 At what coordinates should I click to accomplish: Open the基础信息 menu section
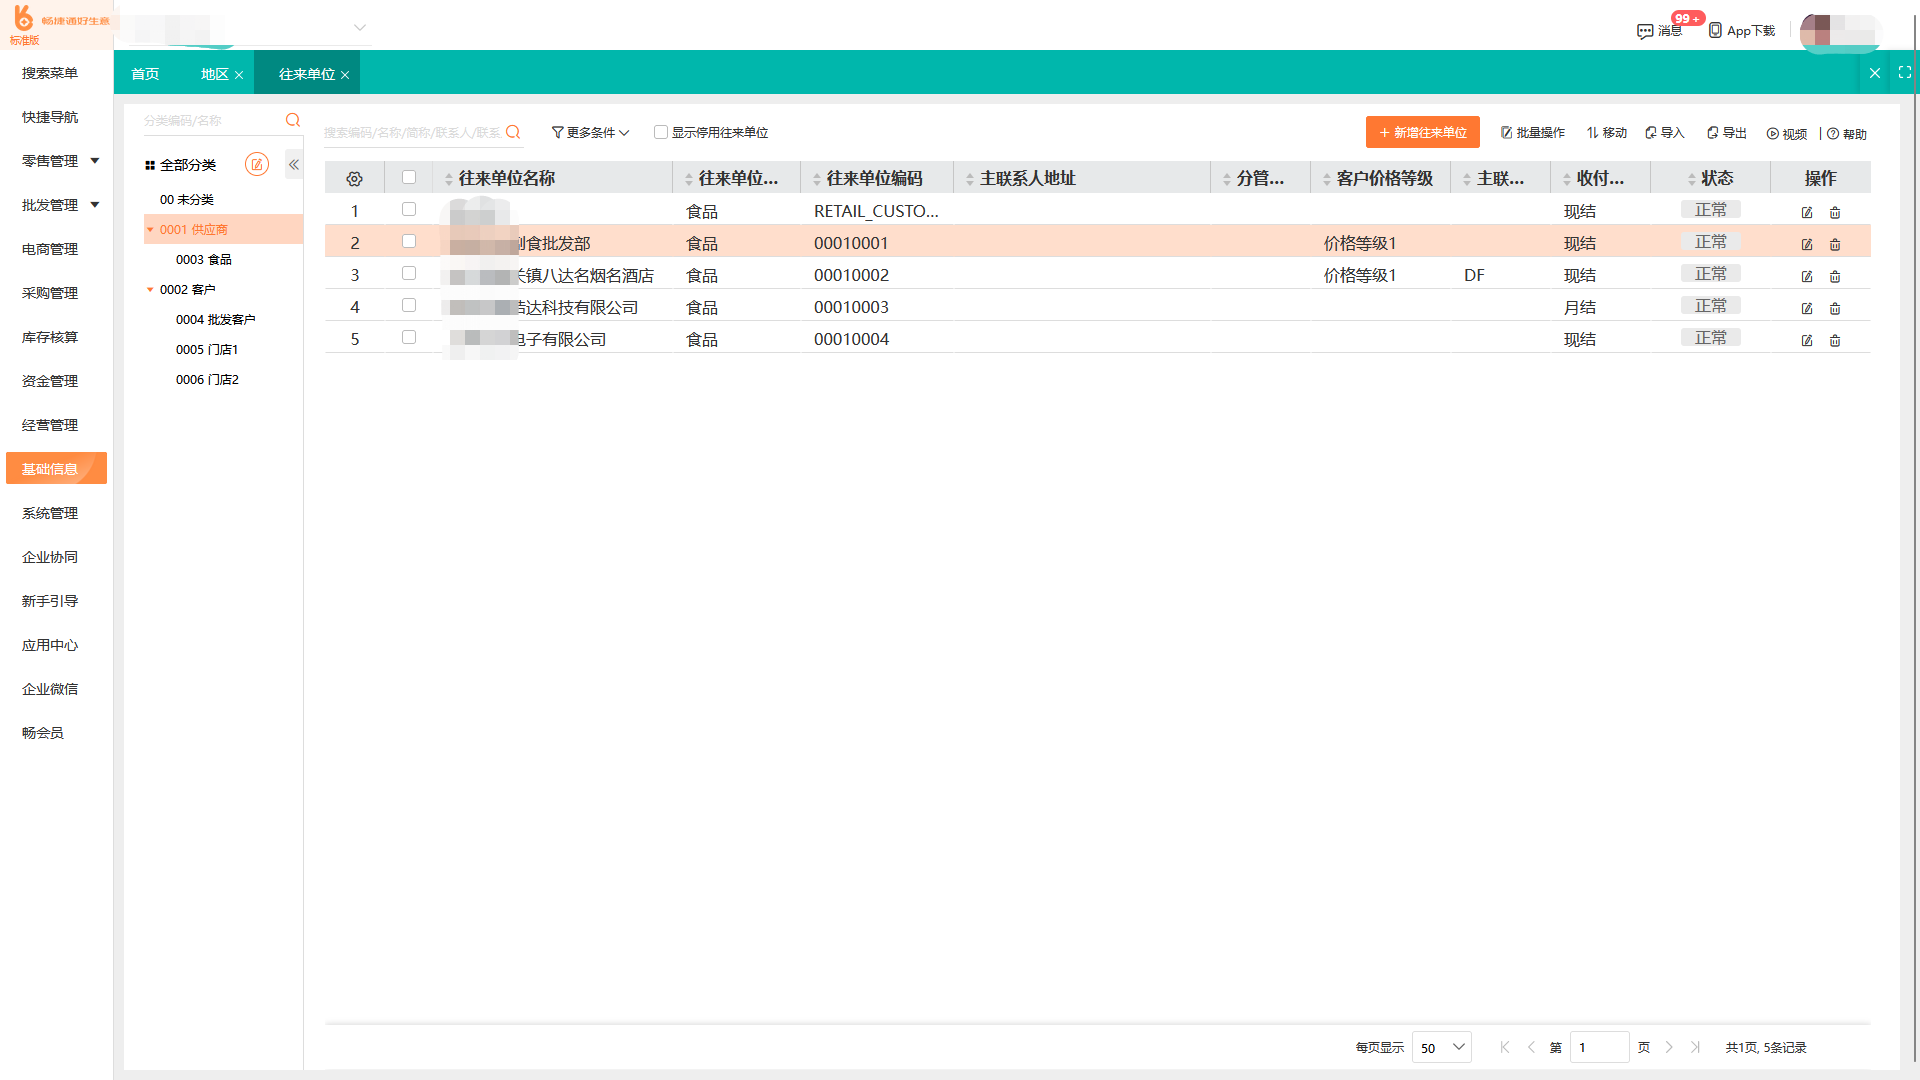(51, 468)
